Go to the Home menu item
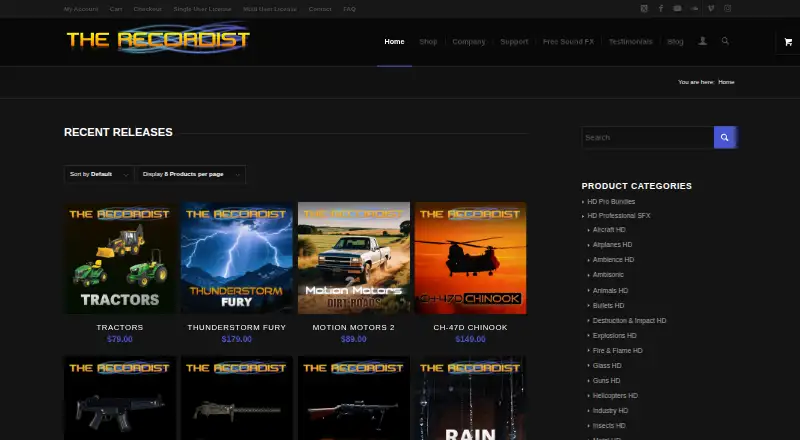Viewport: 800px width, 440px height. tap(394, 42)
